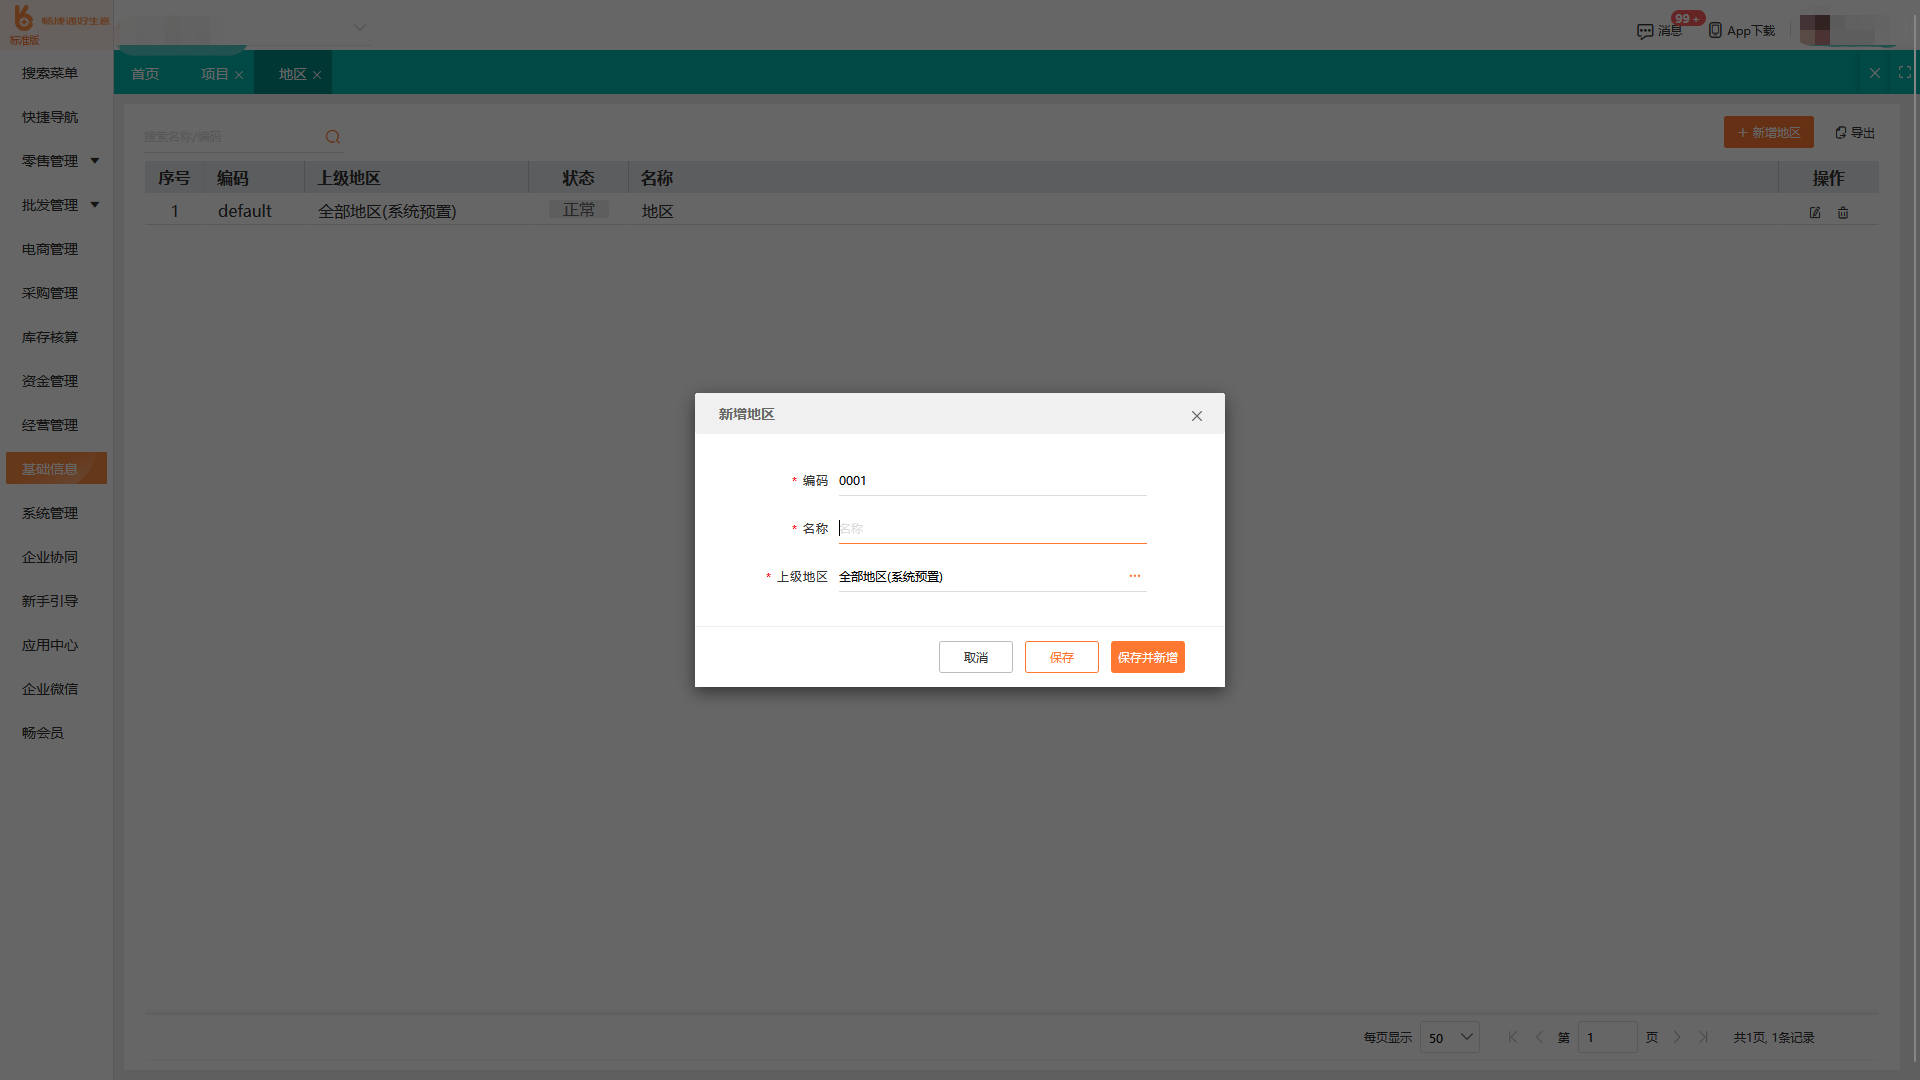1920x1080 pixels.
Task: Click the delete icon for 地区 row
Action: [1842, 212]
